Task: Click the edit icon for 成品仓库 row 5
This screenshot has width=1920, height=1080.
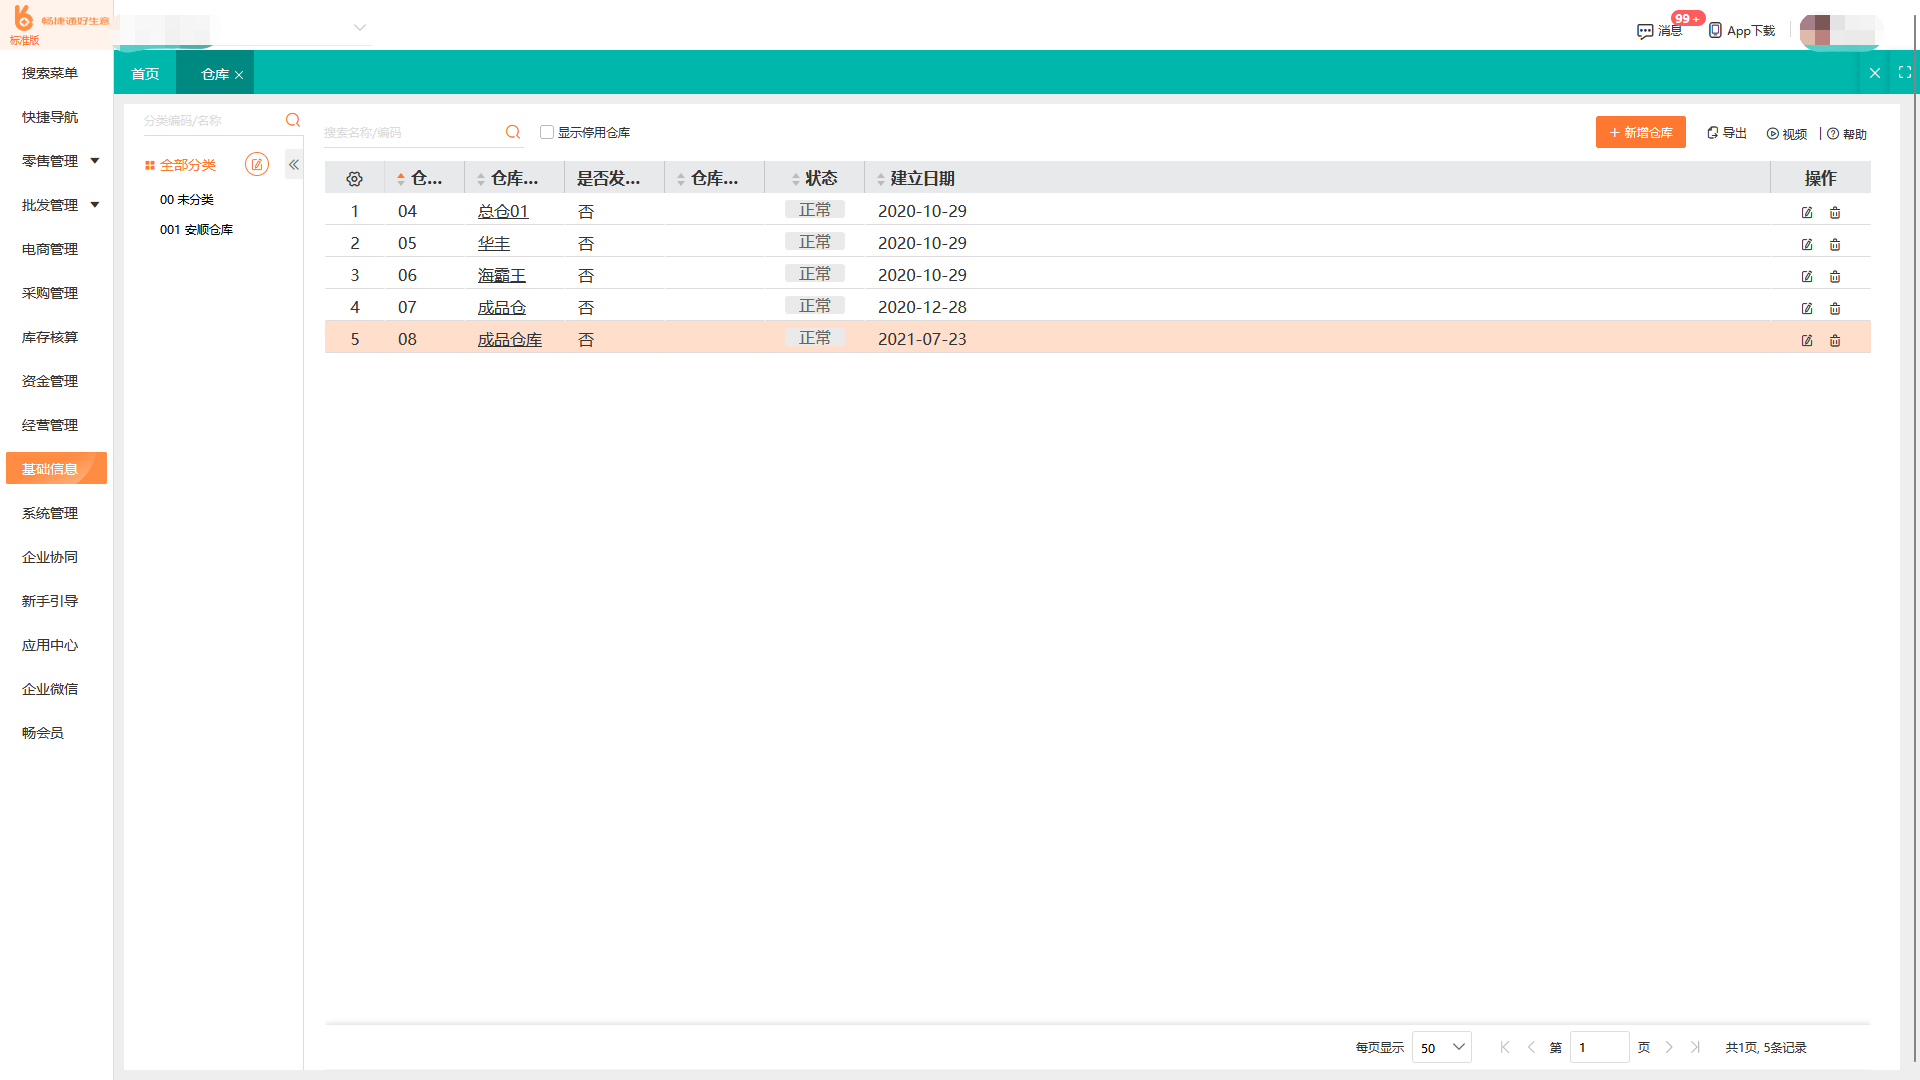Action: pos(1807,339)
